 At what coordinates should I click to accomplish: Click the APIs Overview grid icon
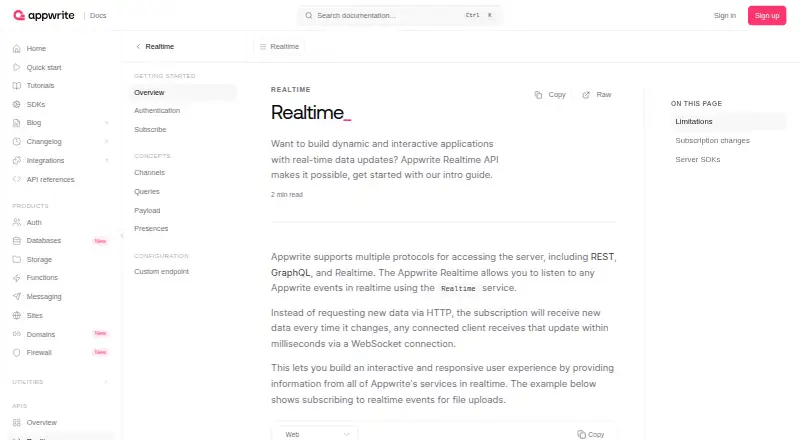17,423
